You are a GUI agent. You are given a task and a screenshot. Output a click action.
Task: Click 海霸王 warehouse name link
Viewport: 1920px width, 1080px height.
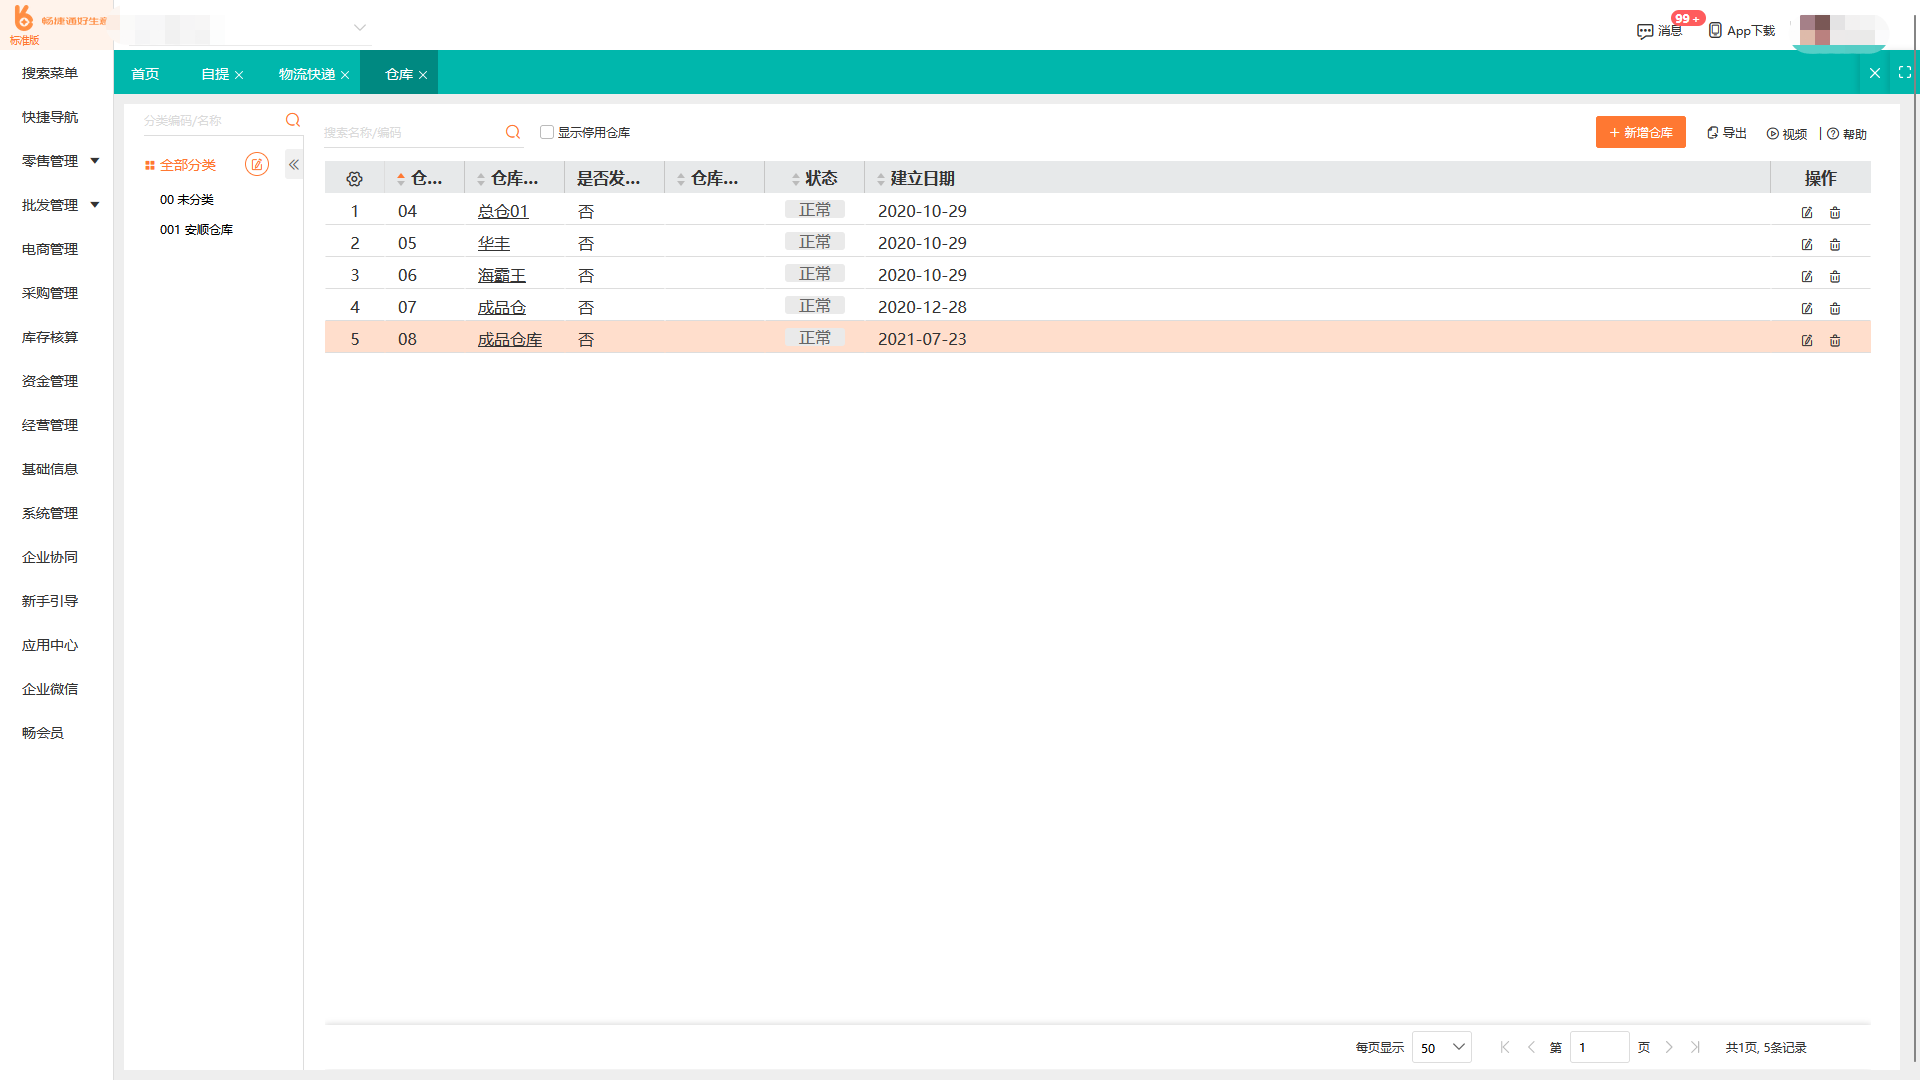pos(504,274)
